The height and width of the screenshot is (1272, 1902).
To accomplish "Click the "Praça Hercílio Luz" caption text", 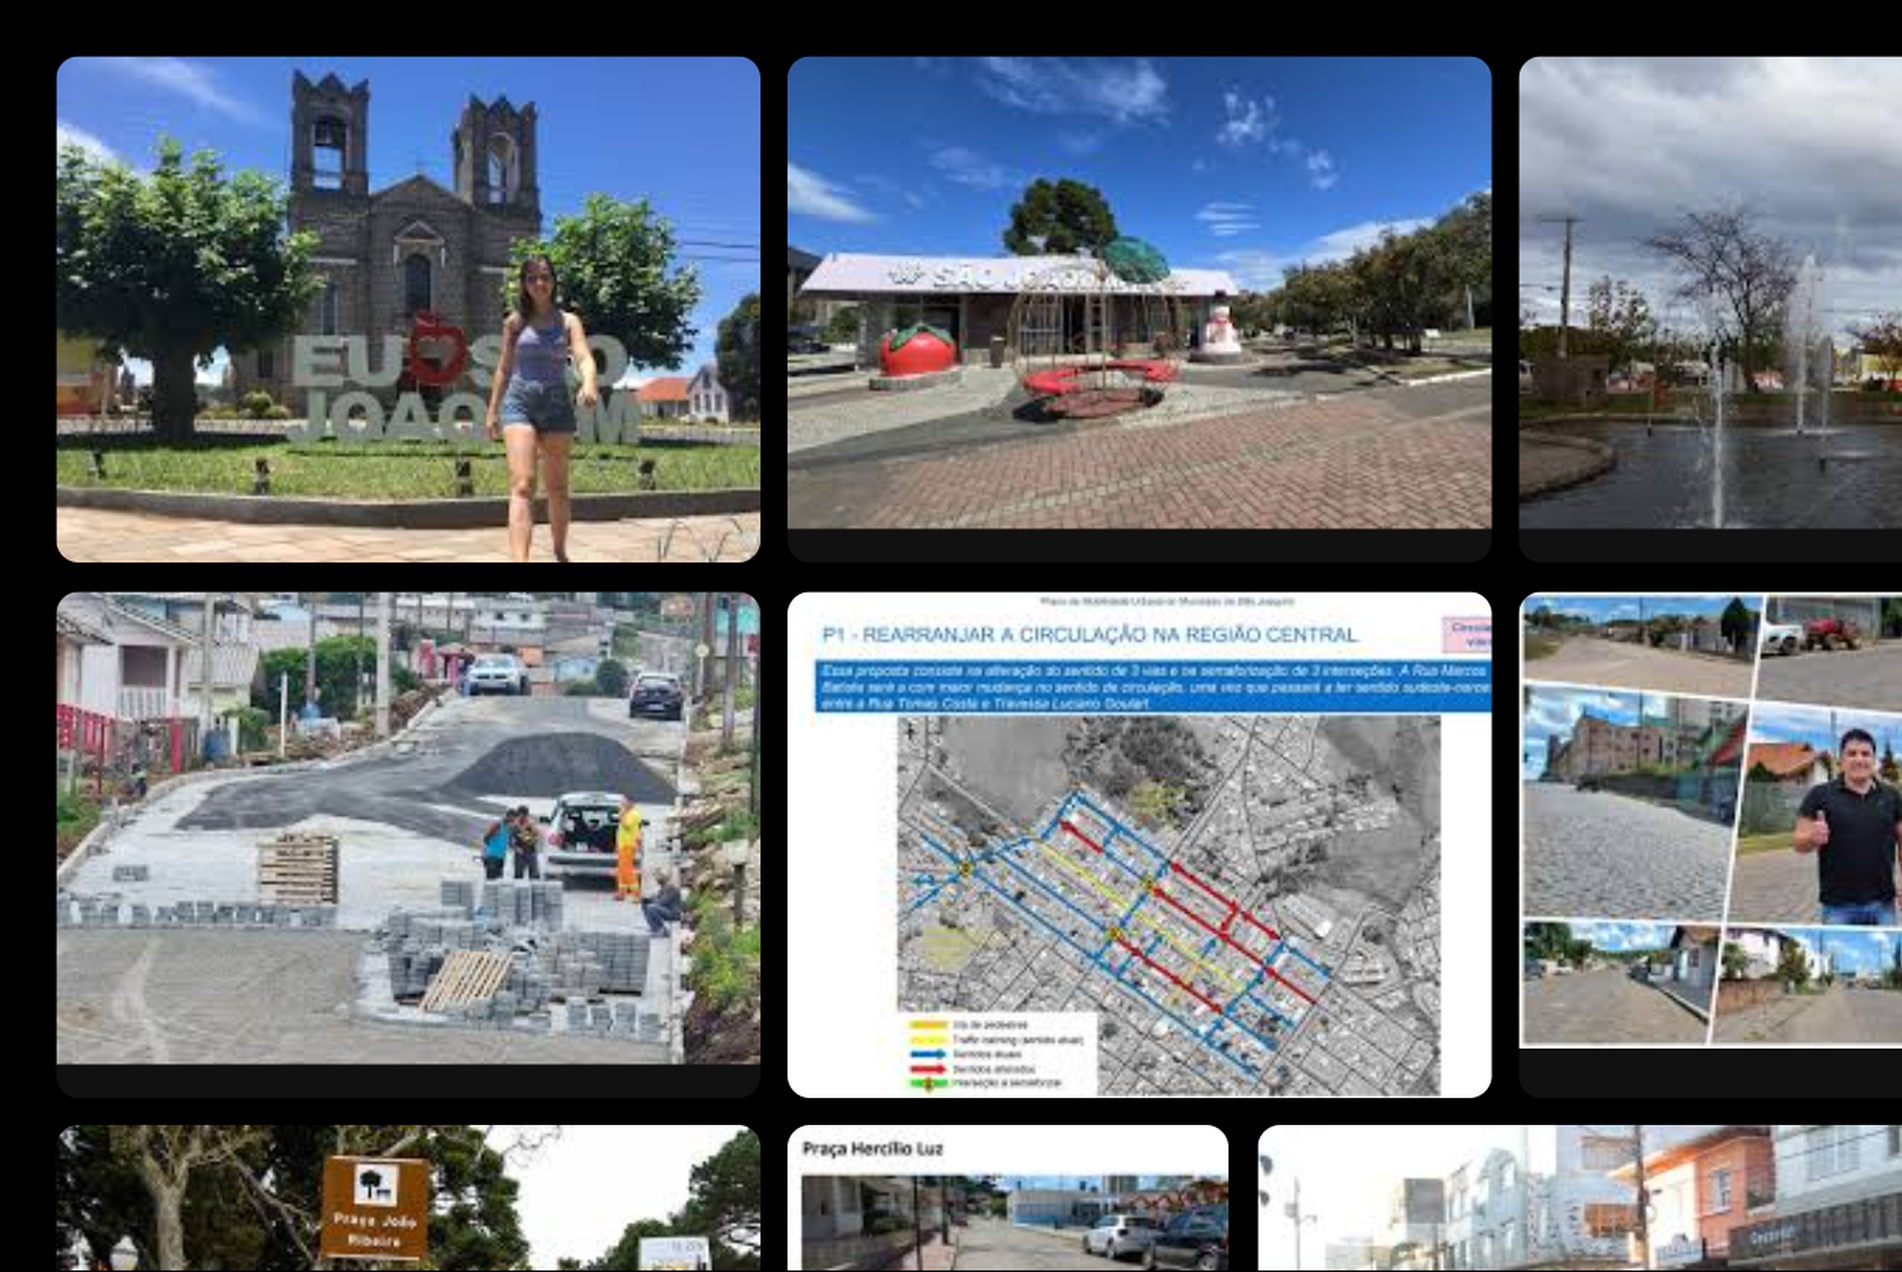I will 872,1149.
